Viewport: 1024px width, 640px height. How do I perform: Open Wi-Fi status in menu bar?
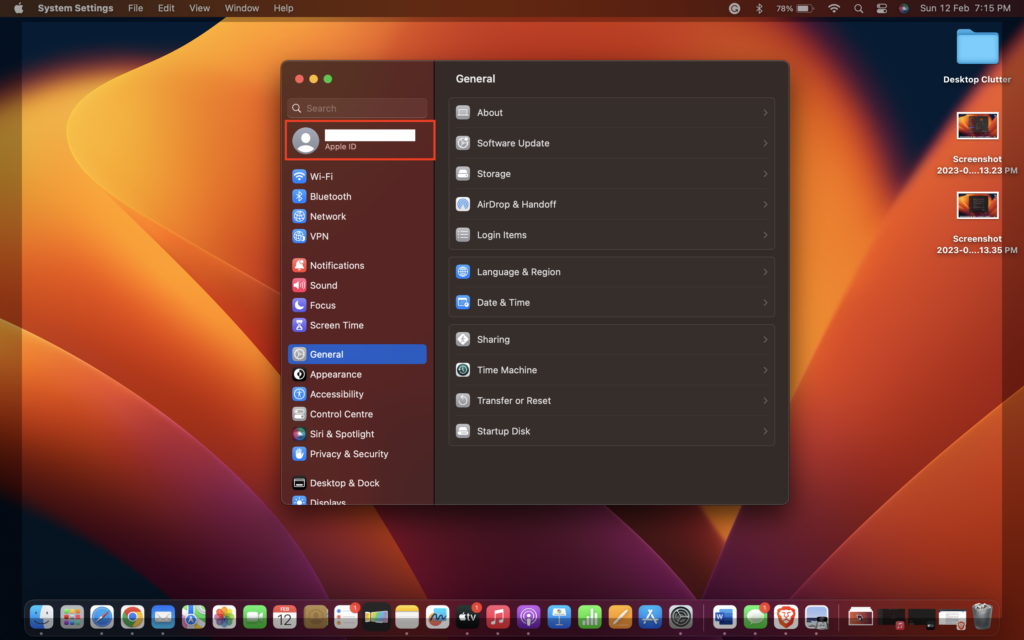pyautogui.click(x=834, y=8)
